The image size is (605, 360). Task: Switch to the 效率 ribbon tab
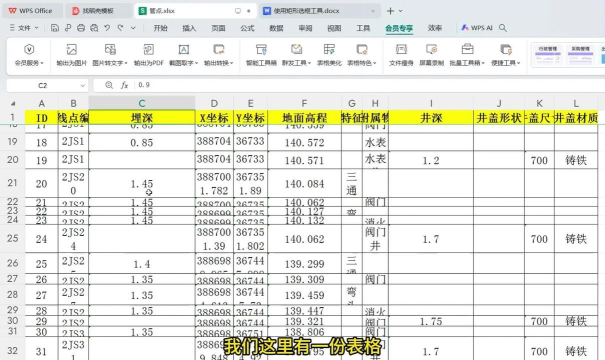[435, 28]
